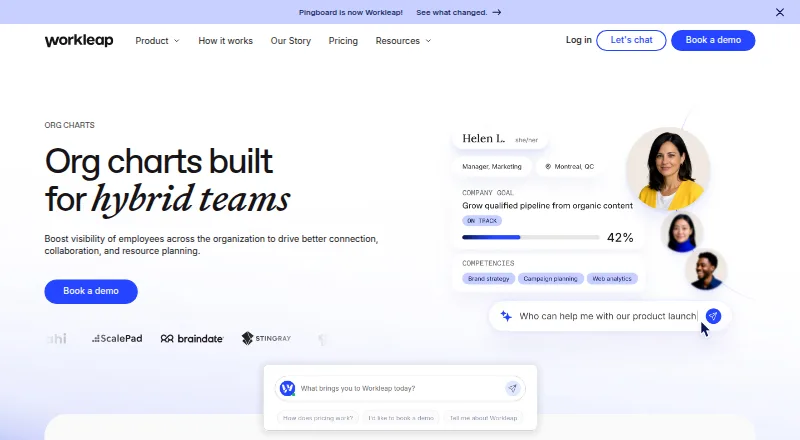Read 'Pingboard is now Workleap!' banner text
The image size is (800, 440).
pyautogui.click(x=351, y=12)
